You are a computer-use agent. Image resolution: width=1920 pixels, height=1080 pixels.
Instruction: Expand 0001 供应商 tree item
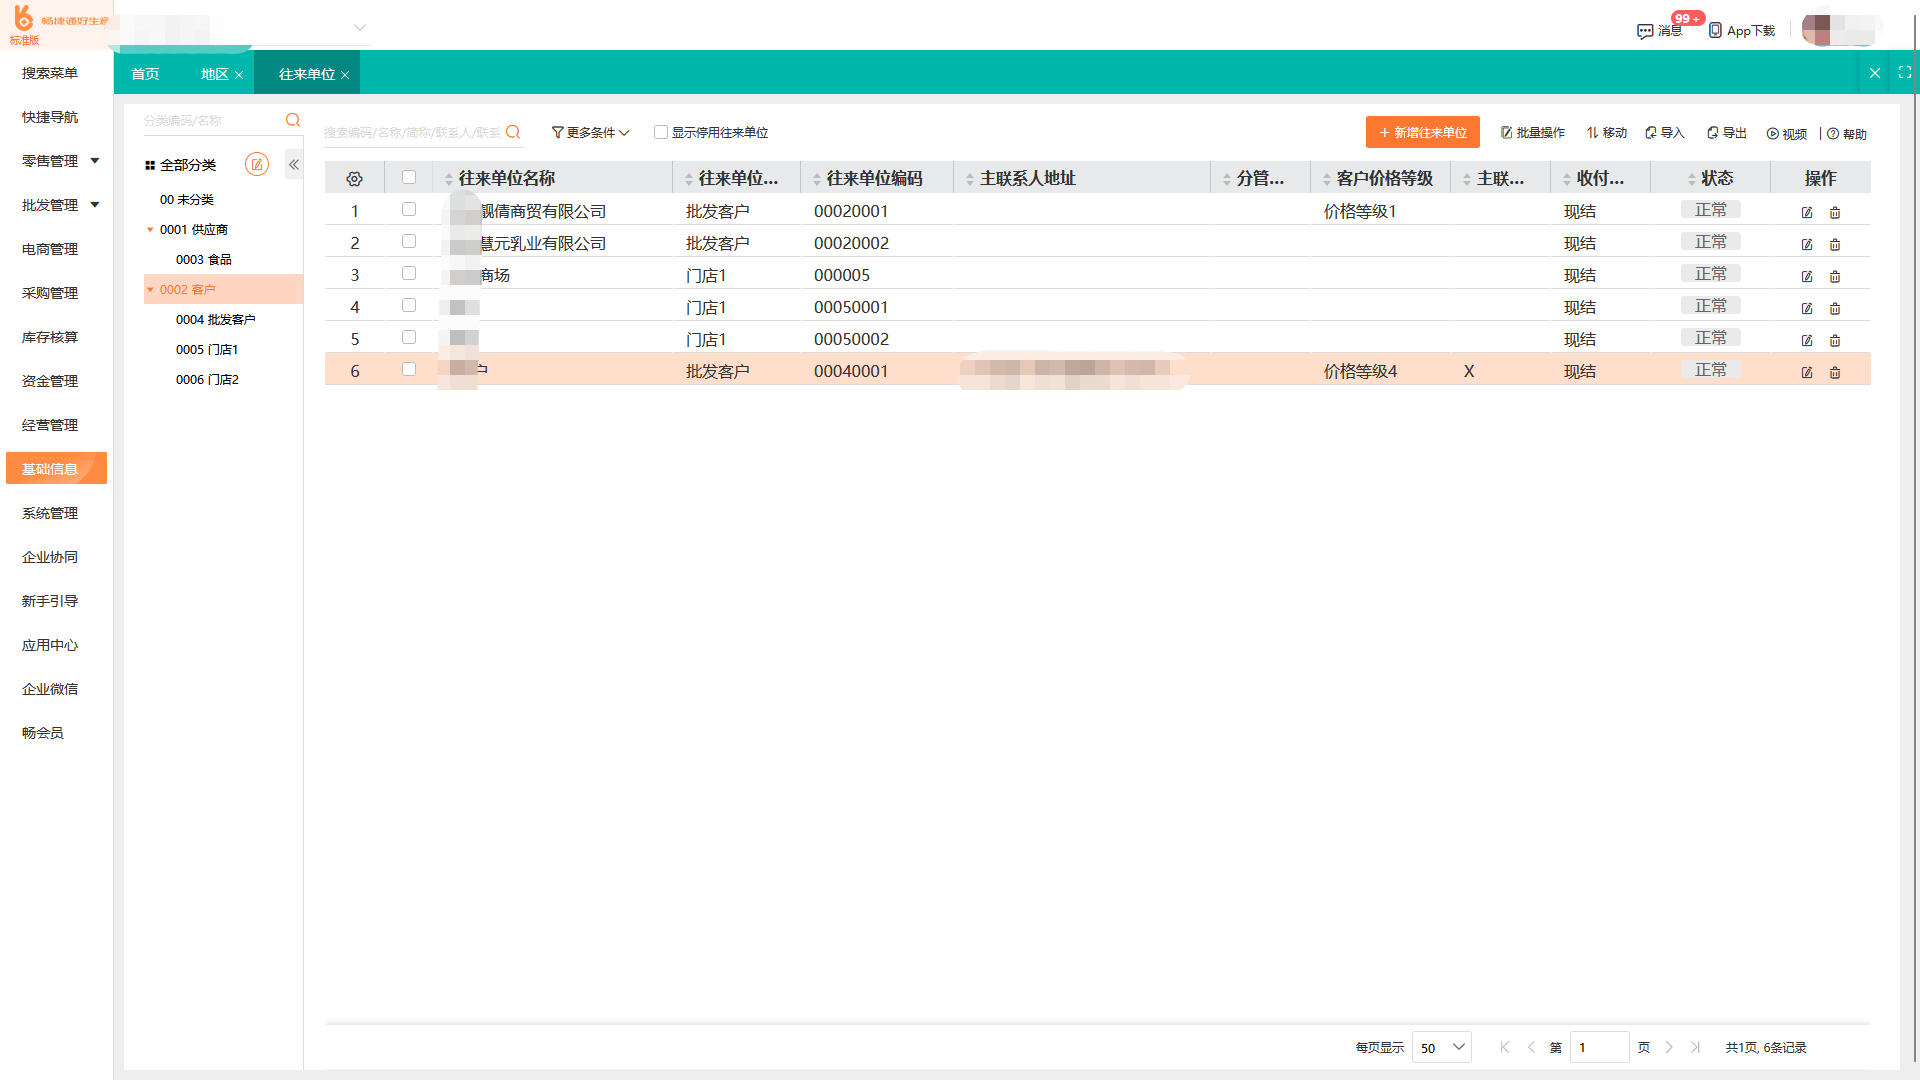tap(148, 229)
